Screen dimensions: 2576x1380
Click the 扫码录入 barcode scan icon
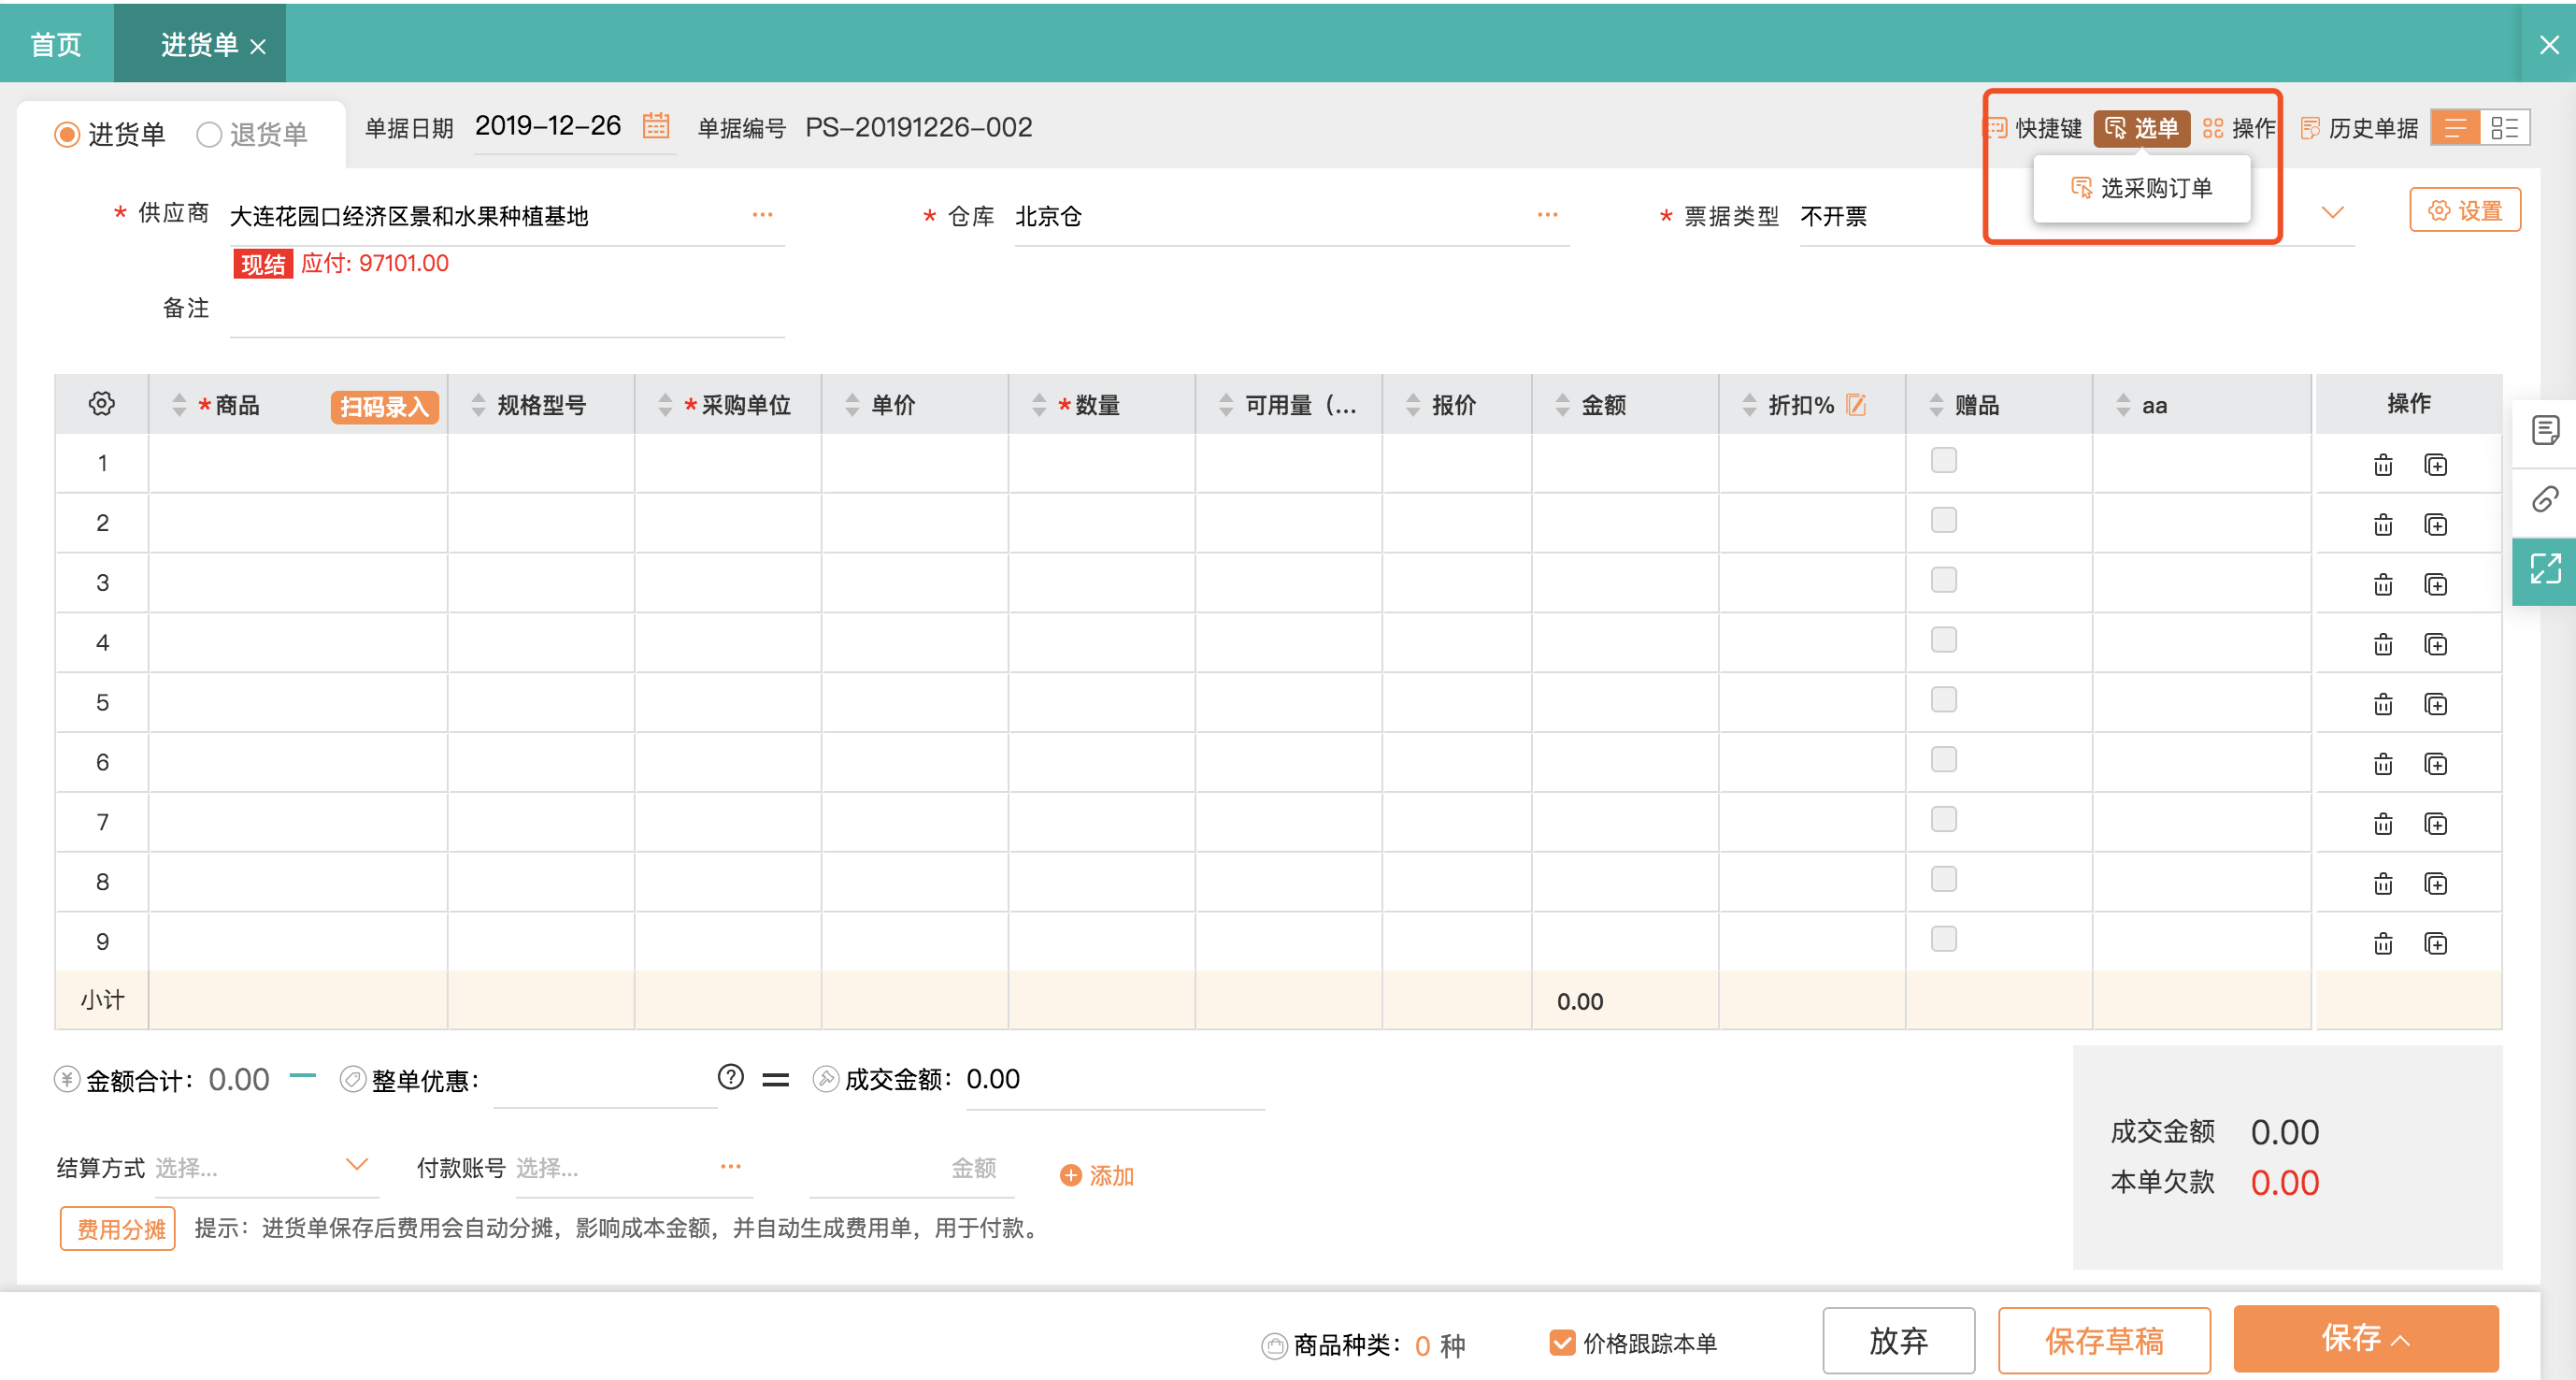pos(381,406)
